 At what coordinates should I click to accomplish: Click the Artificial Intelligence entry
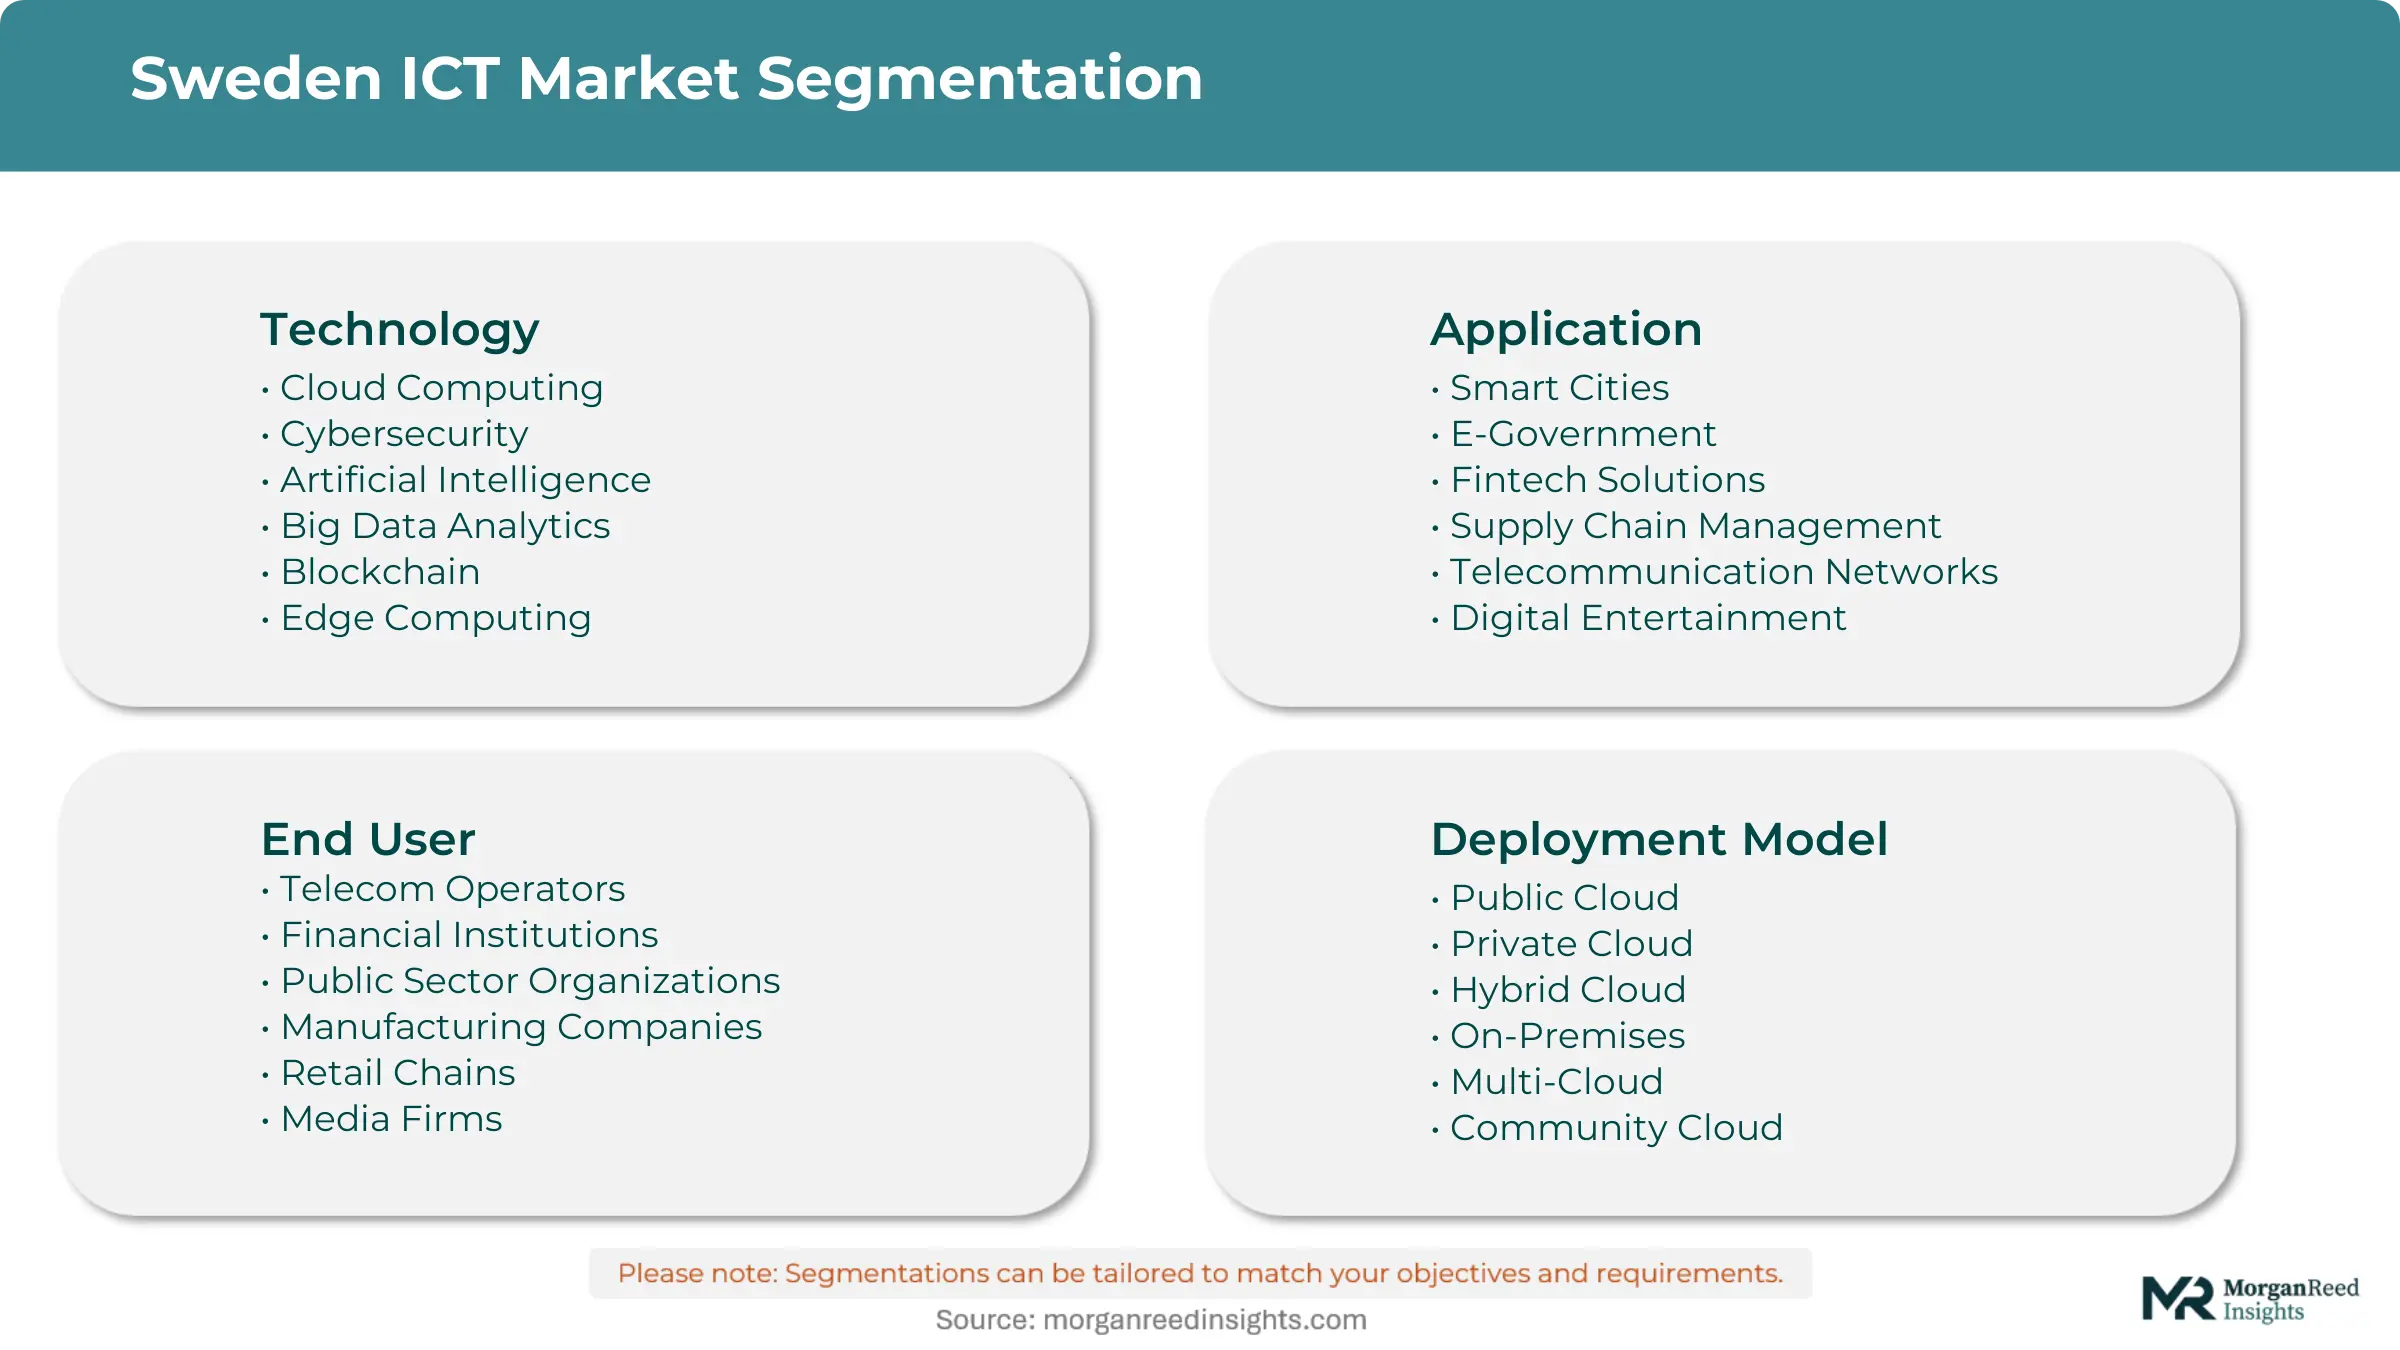click(465, 480)
